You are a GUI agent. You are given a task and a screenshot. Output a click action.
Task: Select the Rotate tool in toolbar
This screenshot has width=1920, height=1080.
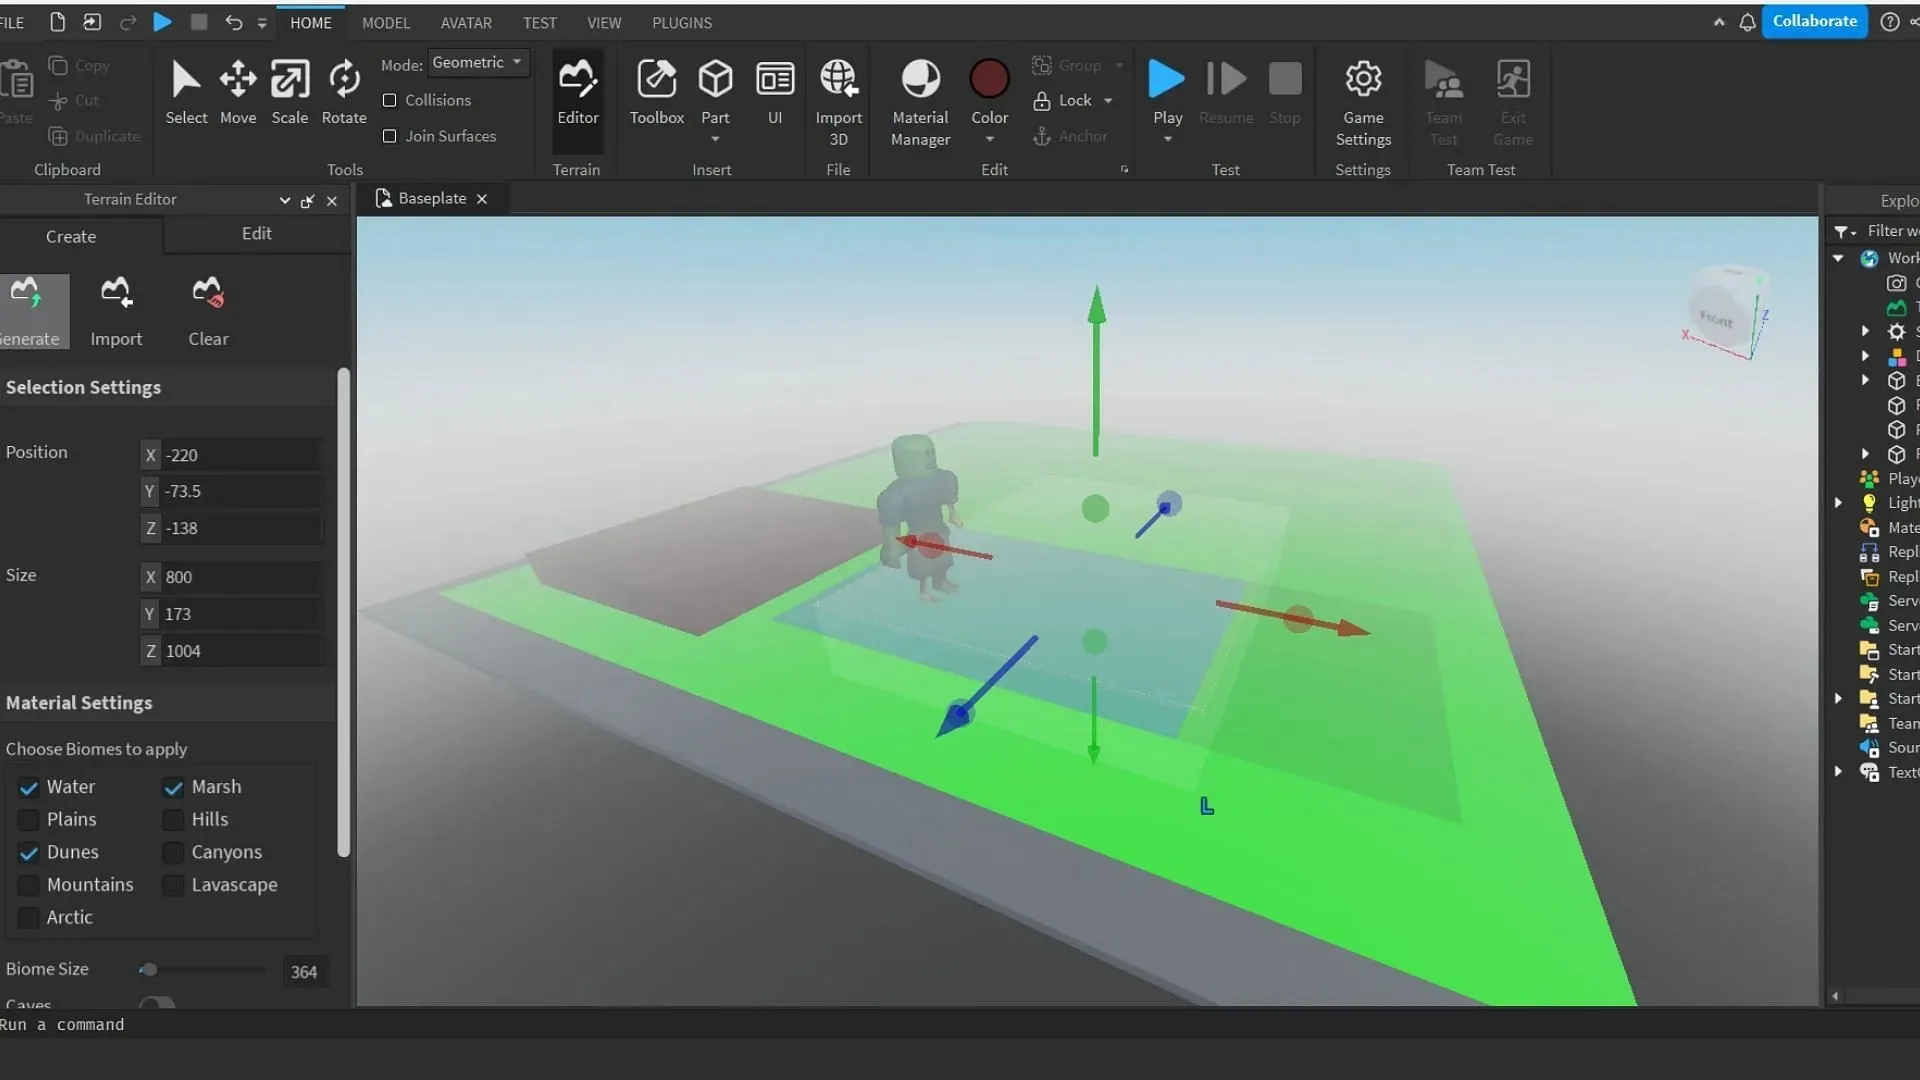click(x=344, y=88)
